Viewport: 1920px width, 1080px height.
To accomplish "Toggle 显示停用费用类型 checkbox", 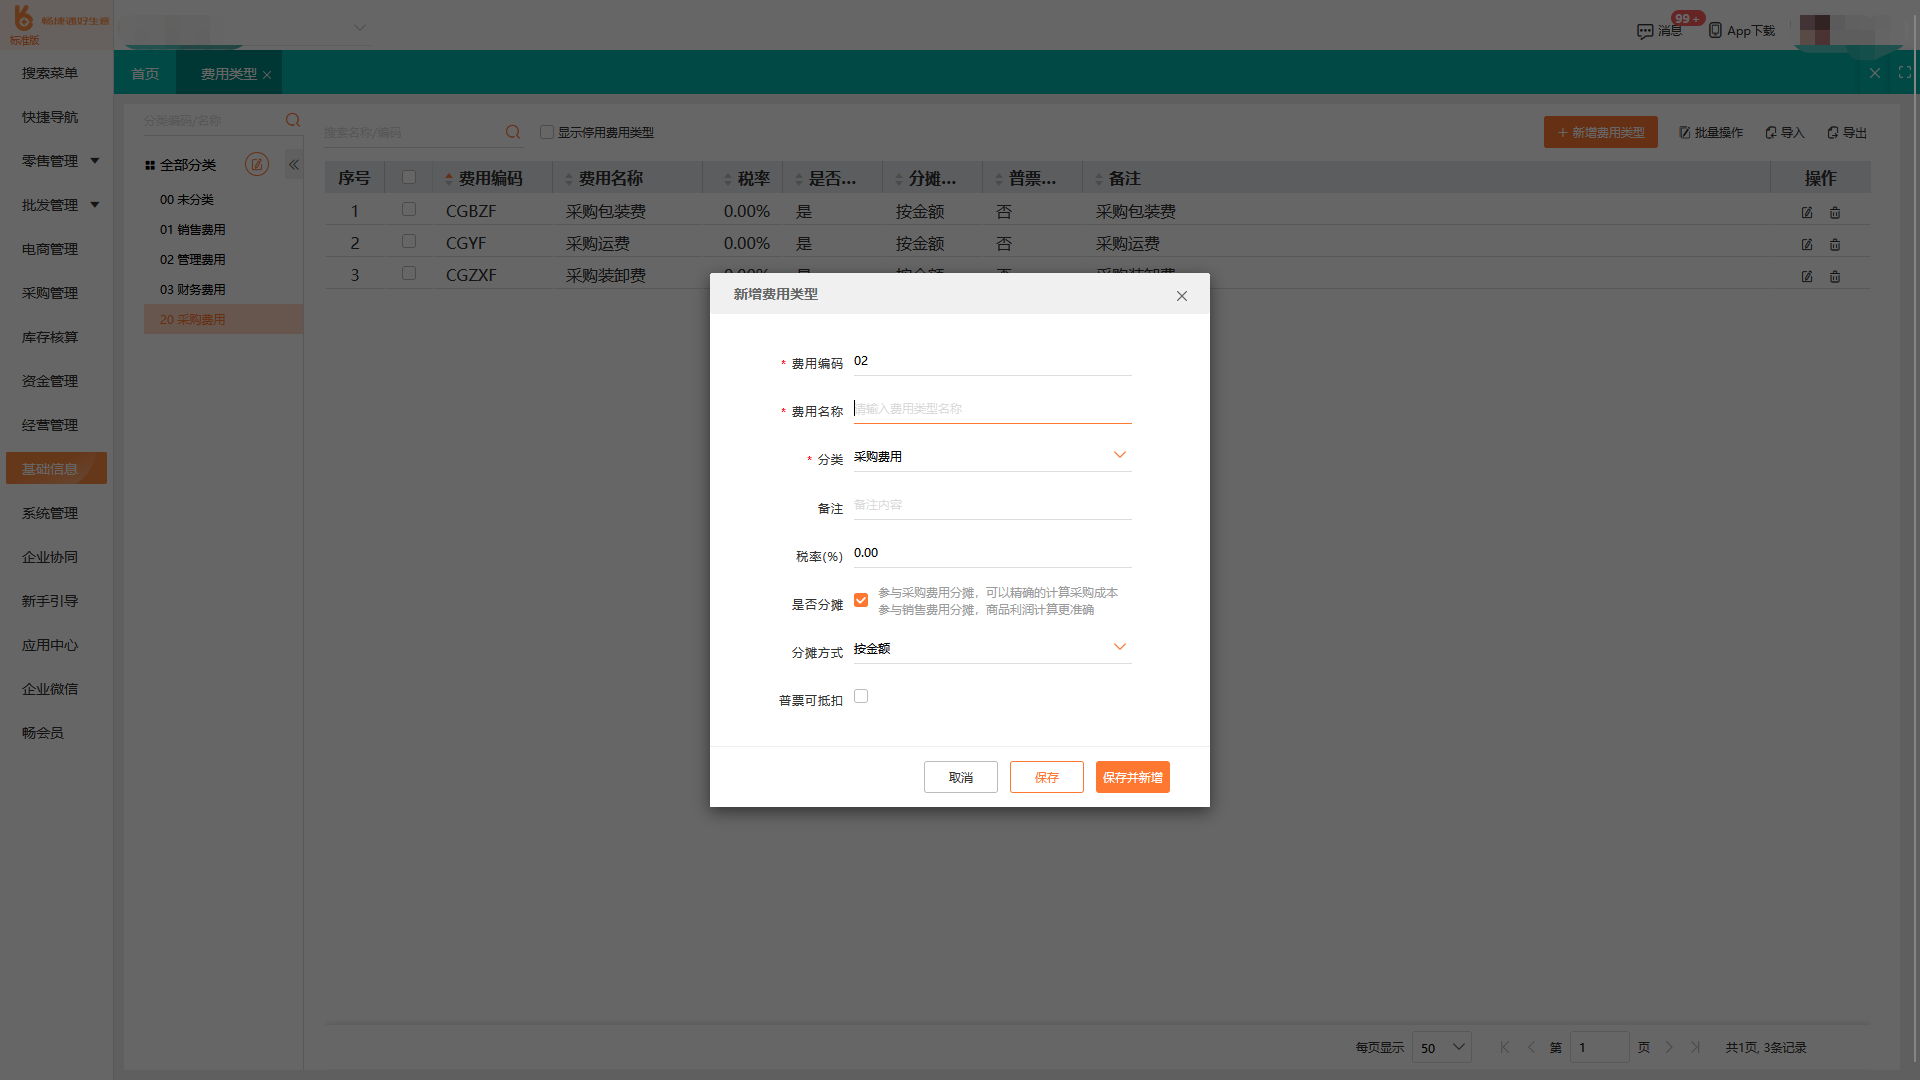I will 546,132.
